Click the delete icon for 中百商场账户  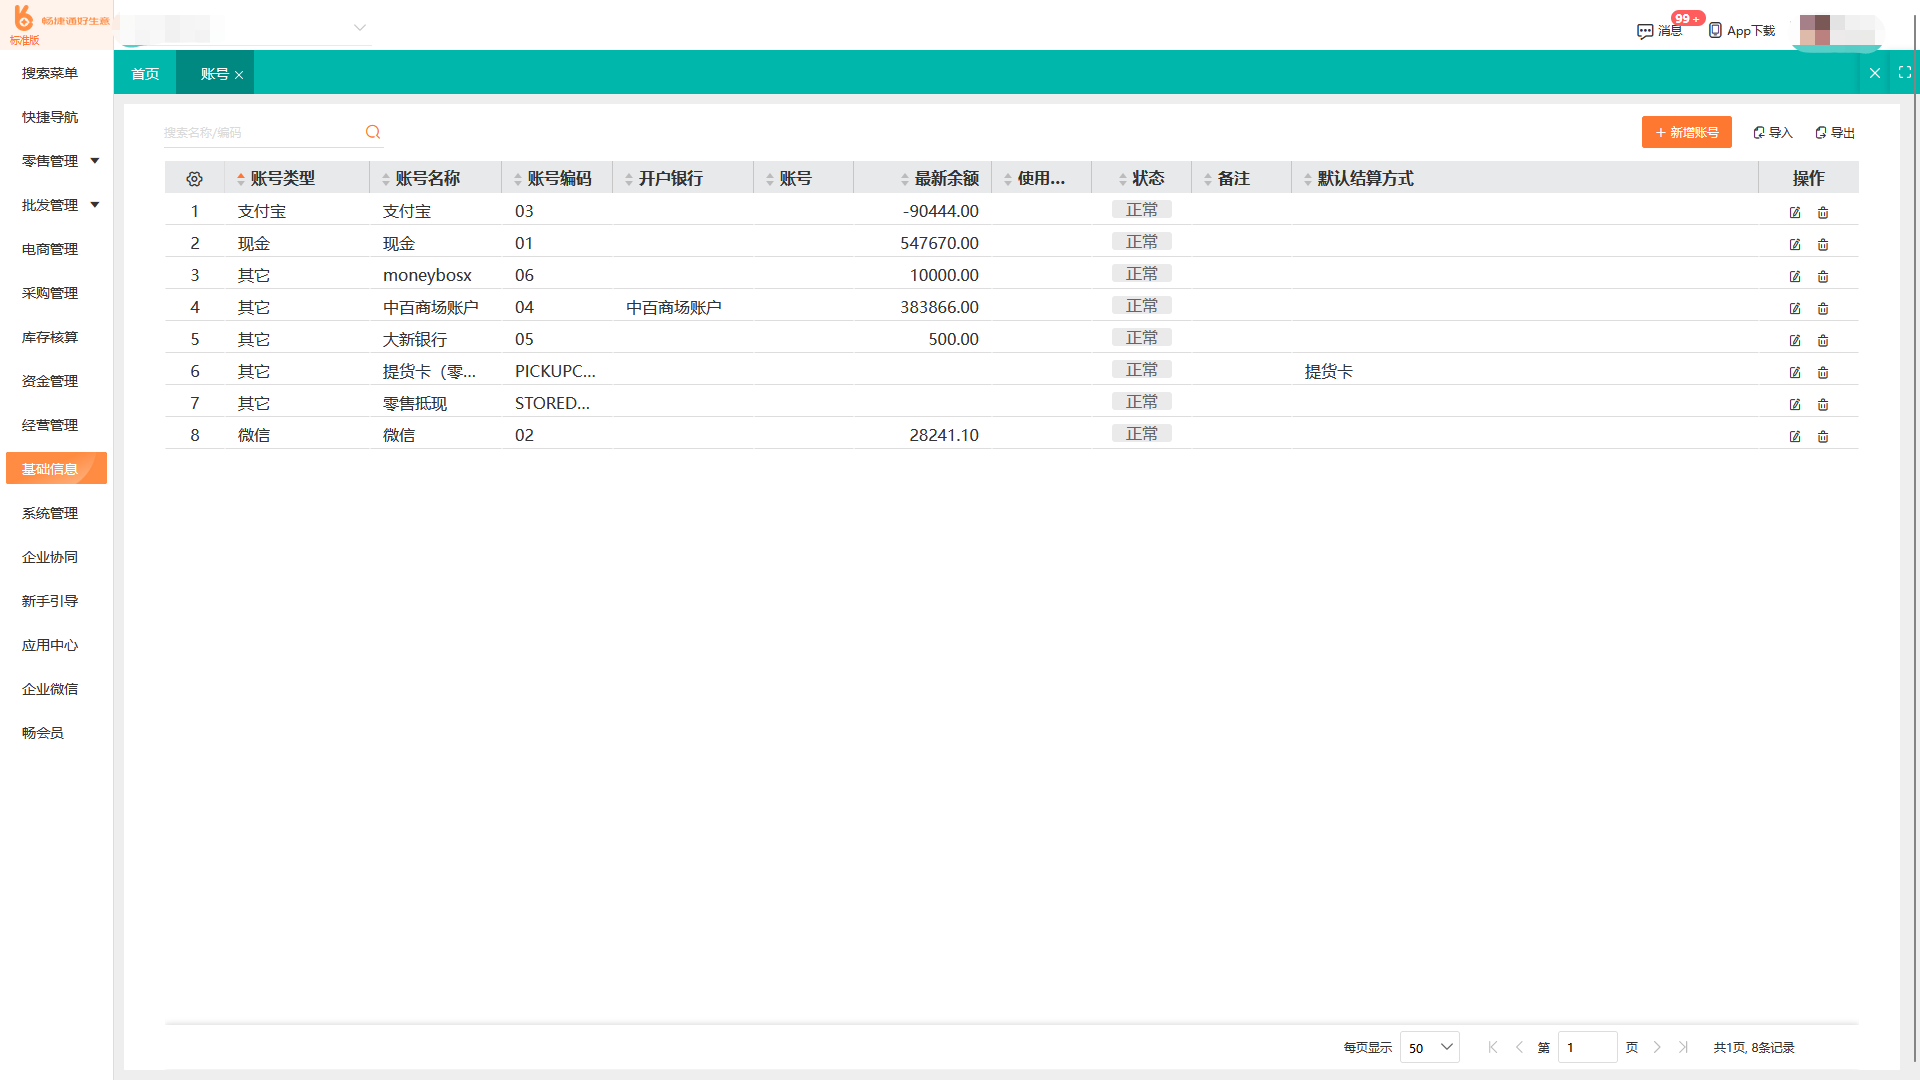pos(1822,306)
